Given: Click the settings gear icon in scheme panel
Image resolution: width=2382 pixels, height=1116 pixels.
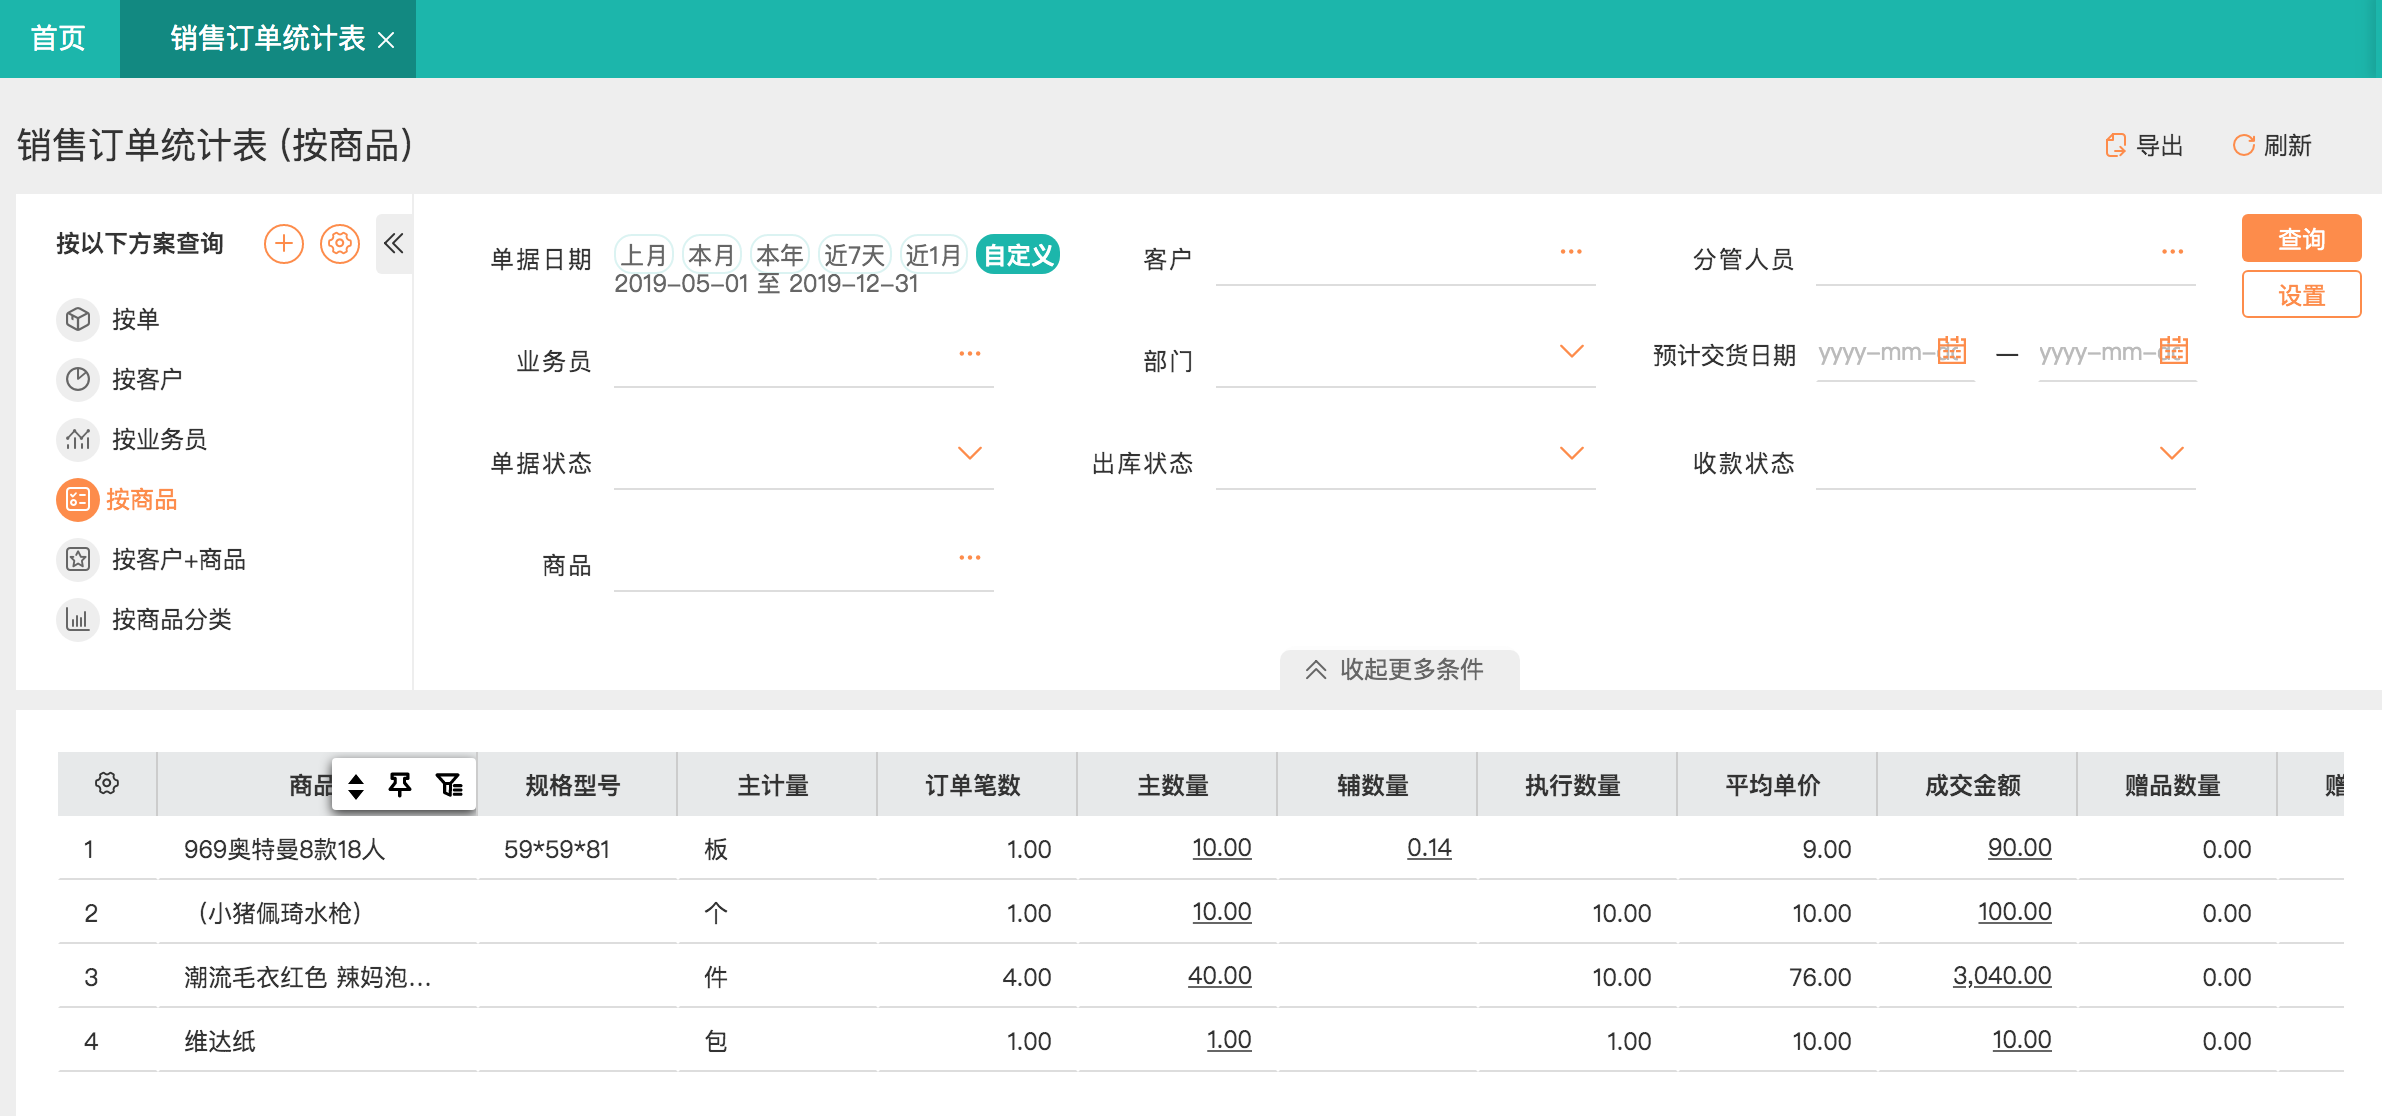Looking at the screenshot, I should [336, 247].
